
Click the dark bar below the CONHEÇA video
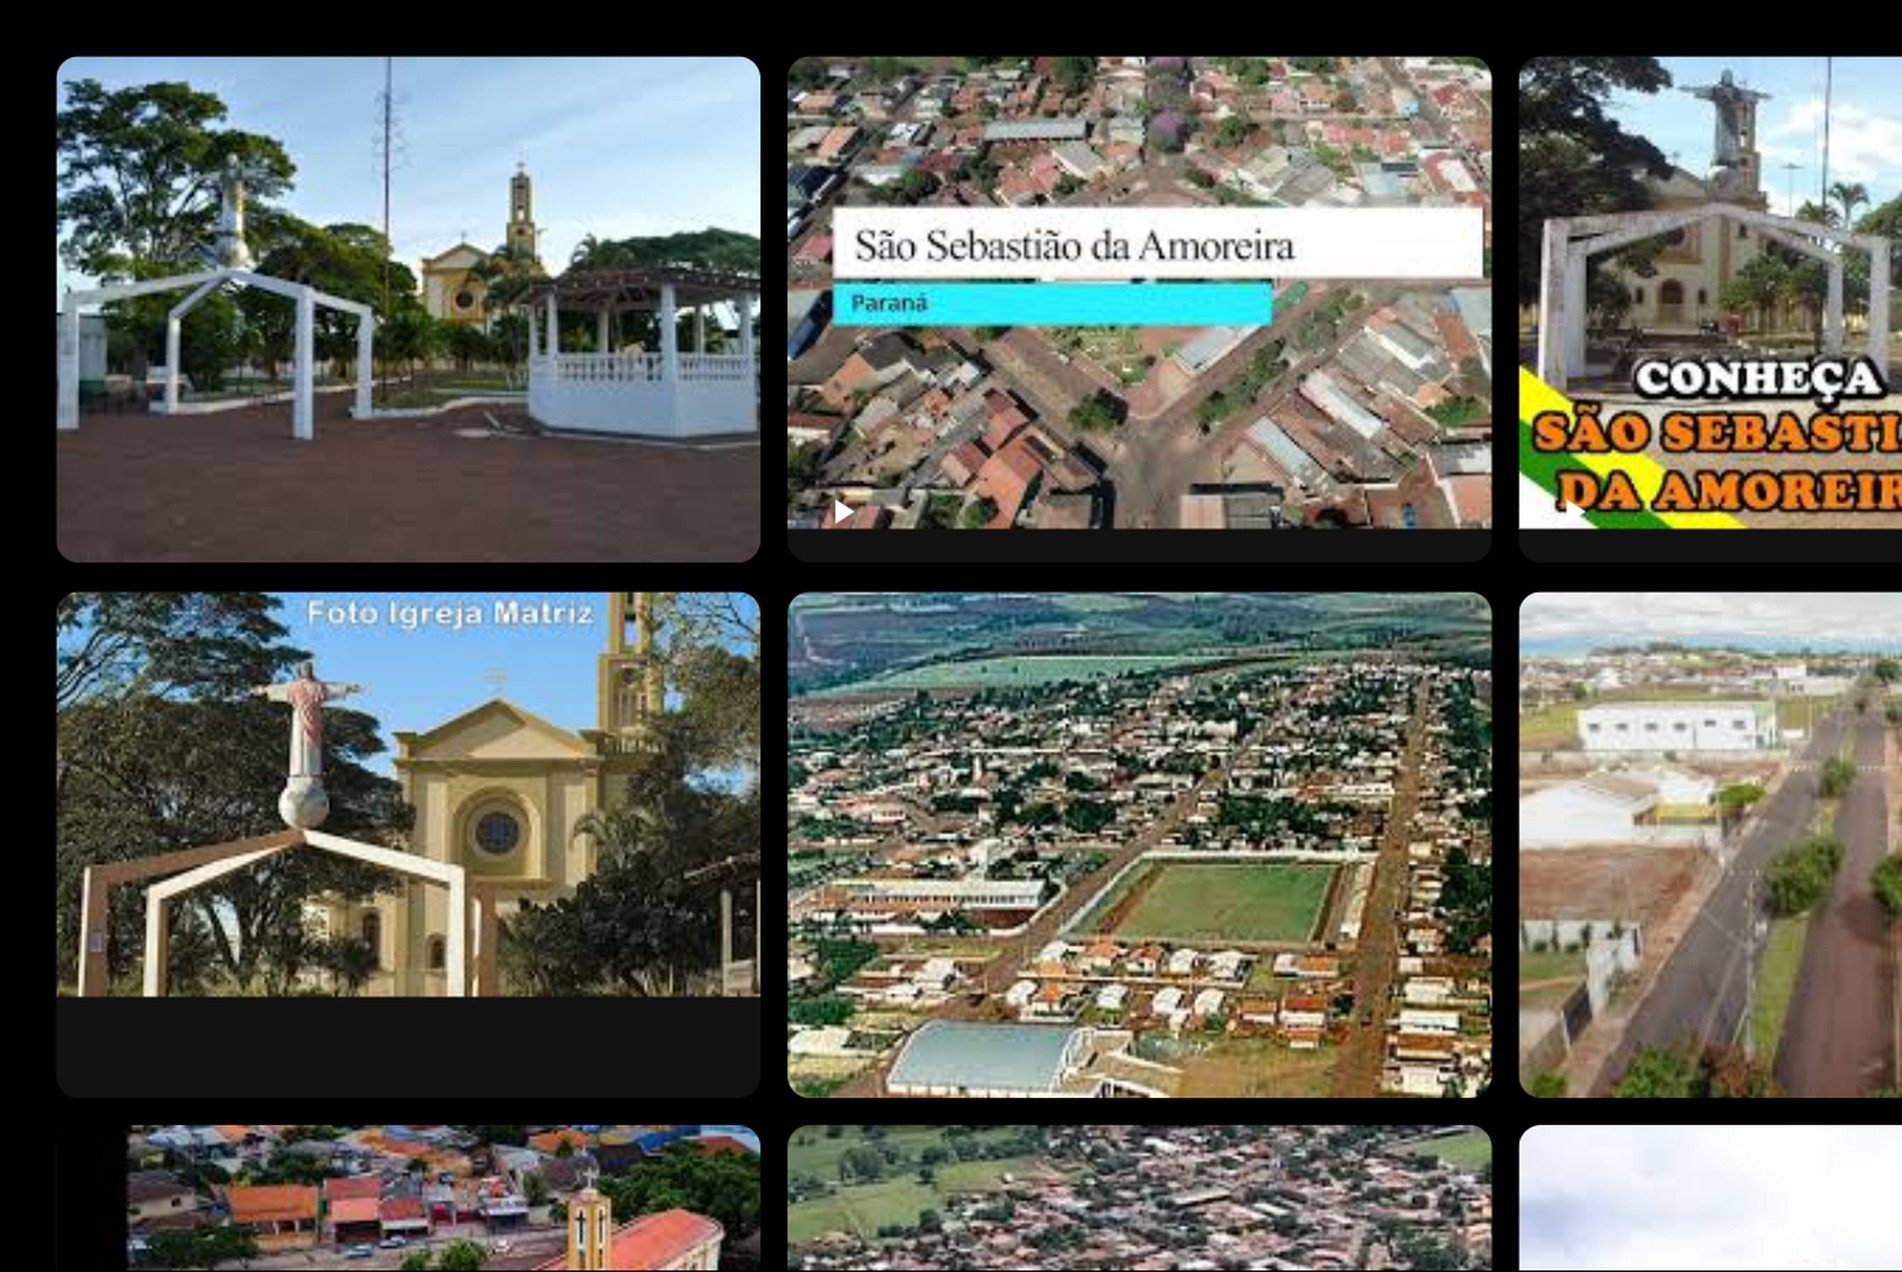click(1710, 545)
